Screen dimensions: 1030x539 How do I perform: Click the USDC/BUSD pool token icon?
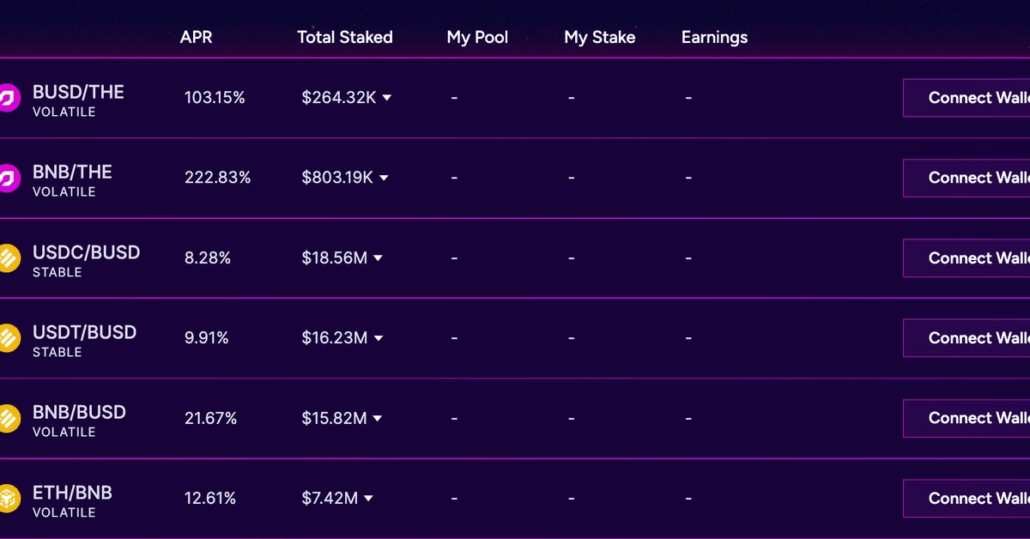coord(8,258)
